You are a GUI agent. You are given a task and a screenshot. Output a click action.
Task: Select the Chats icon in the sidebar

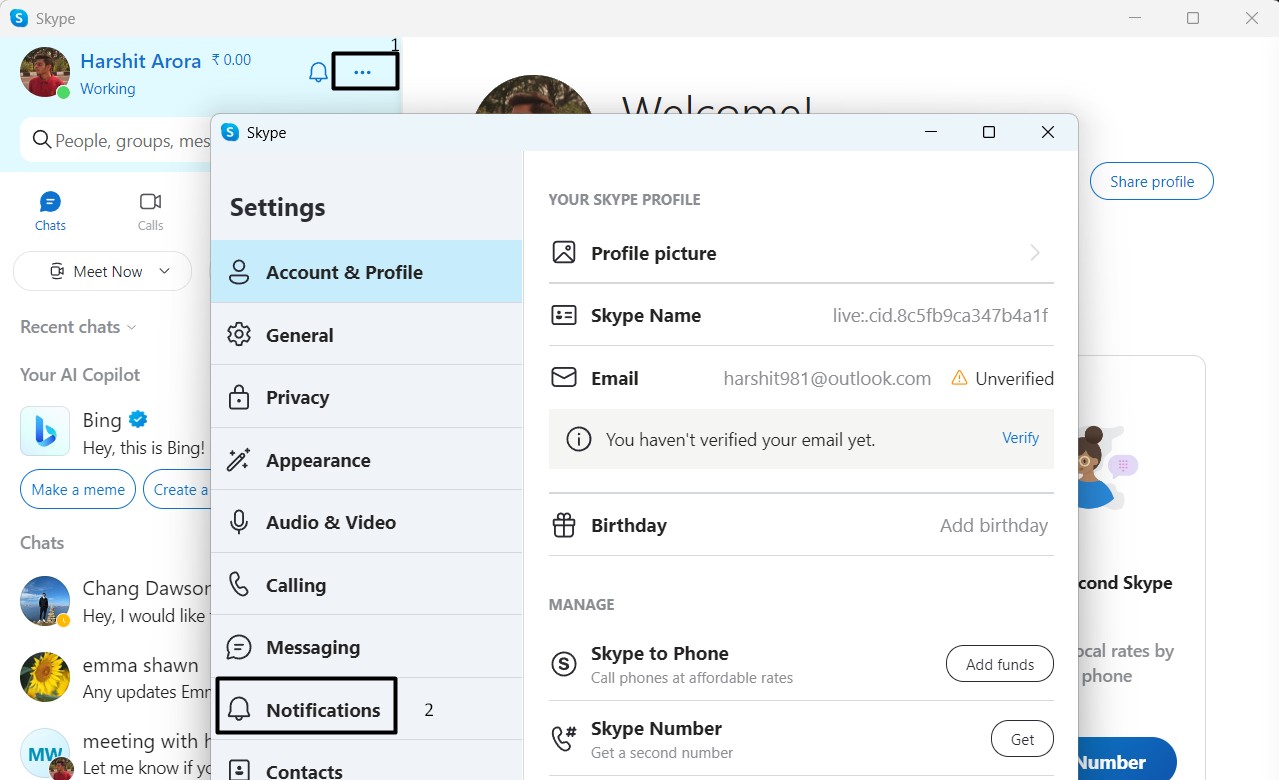tap(49, 202)
